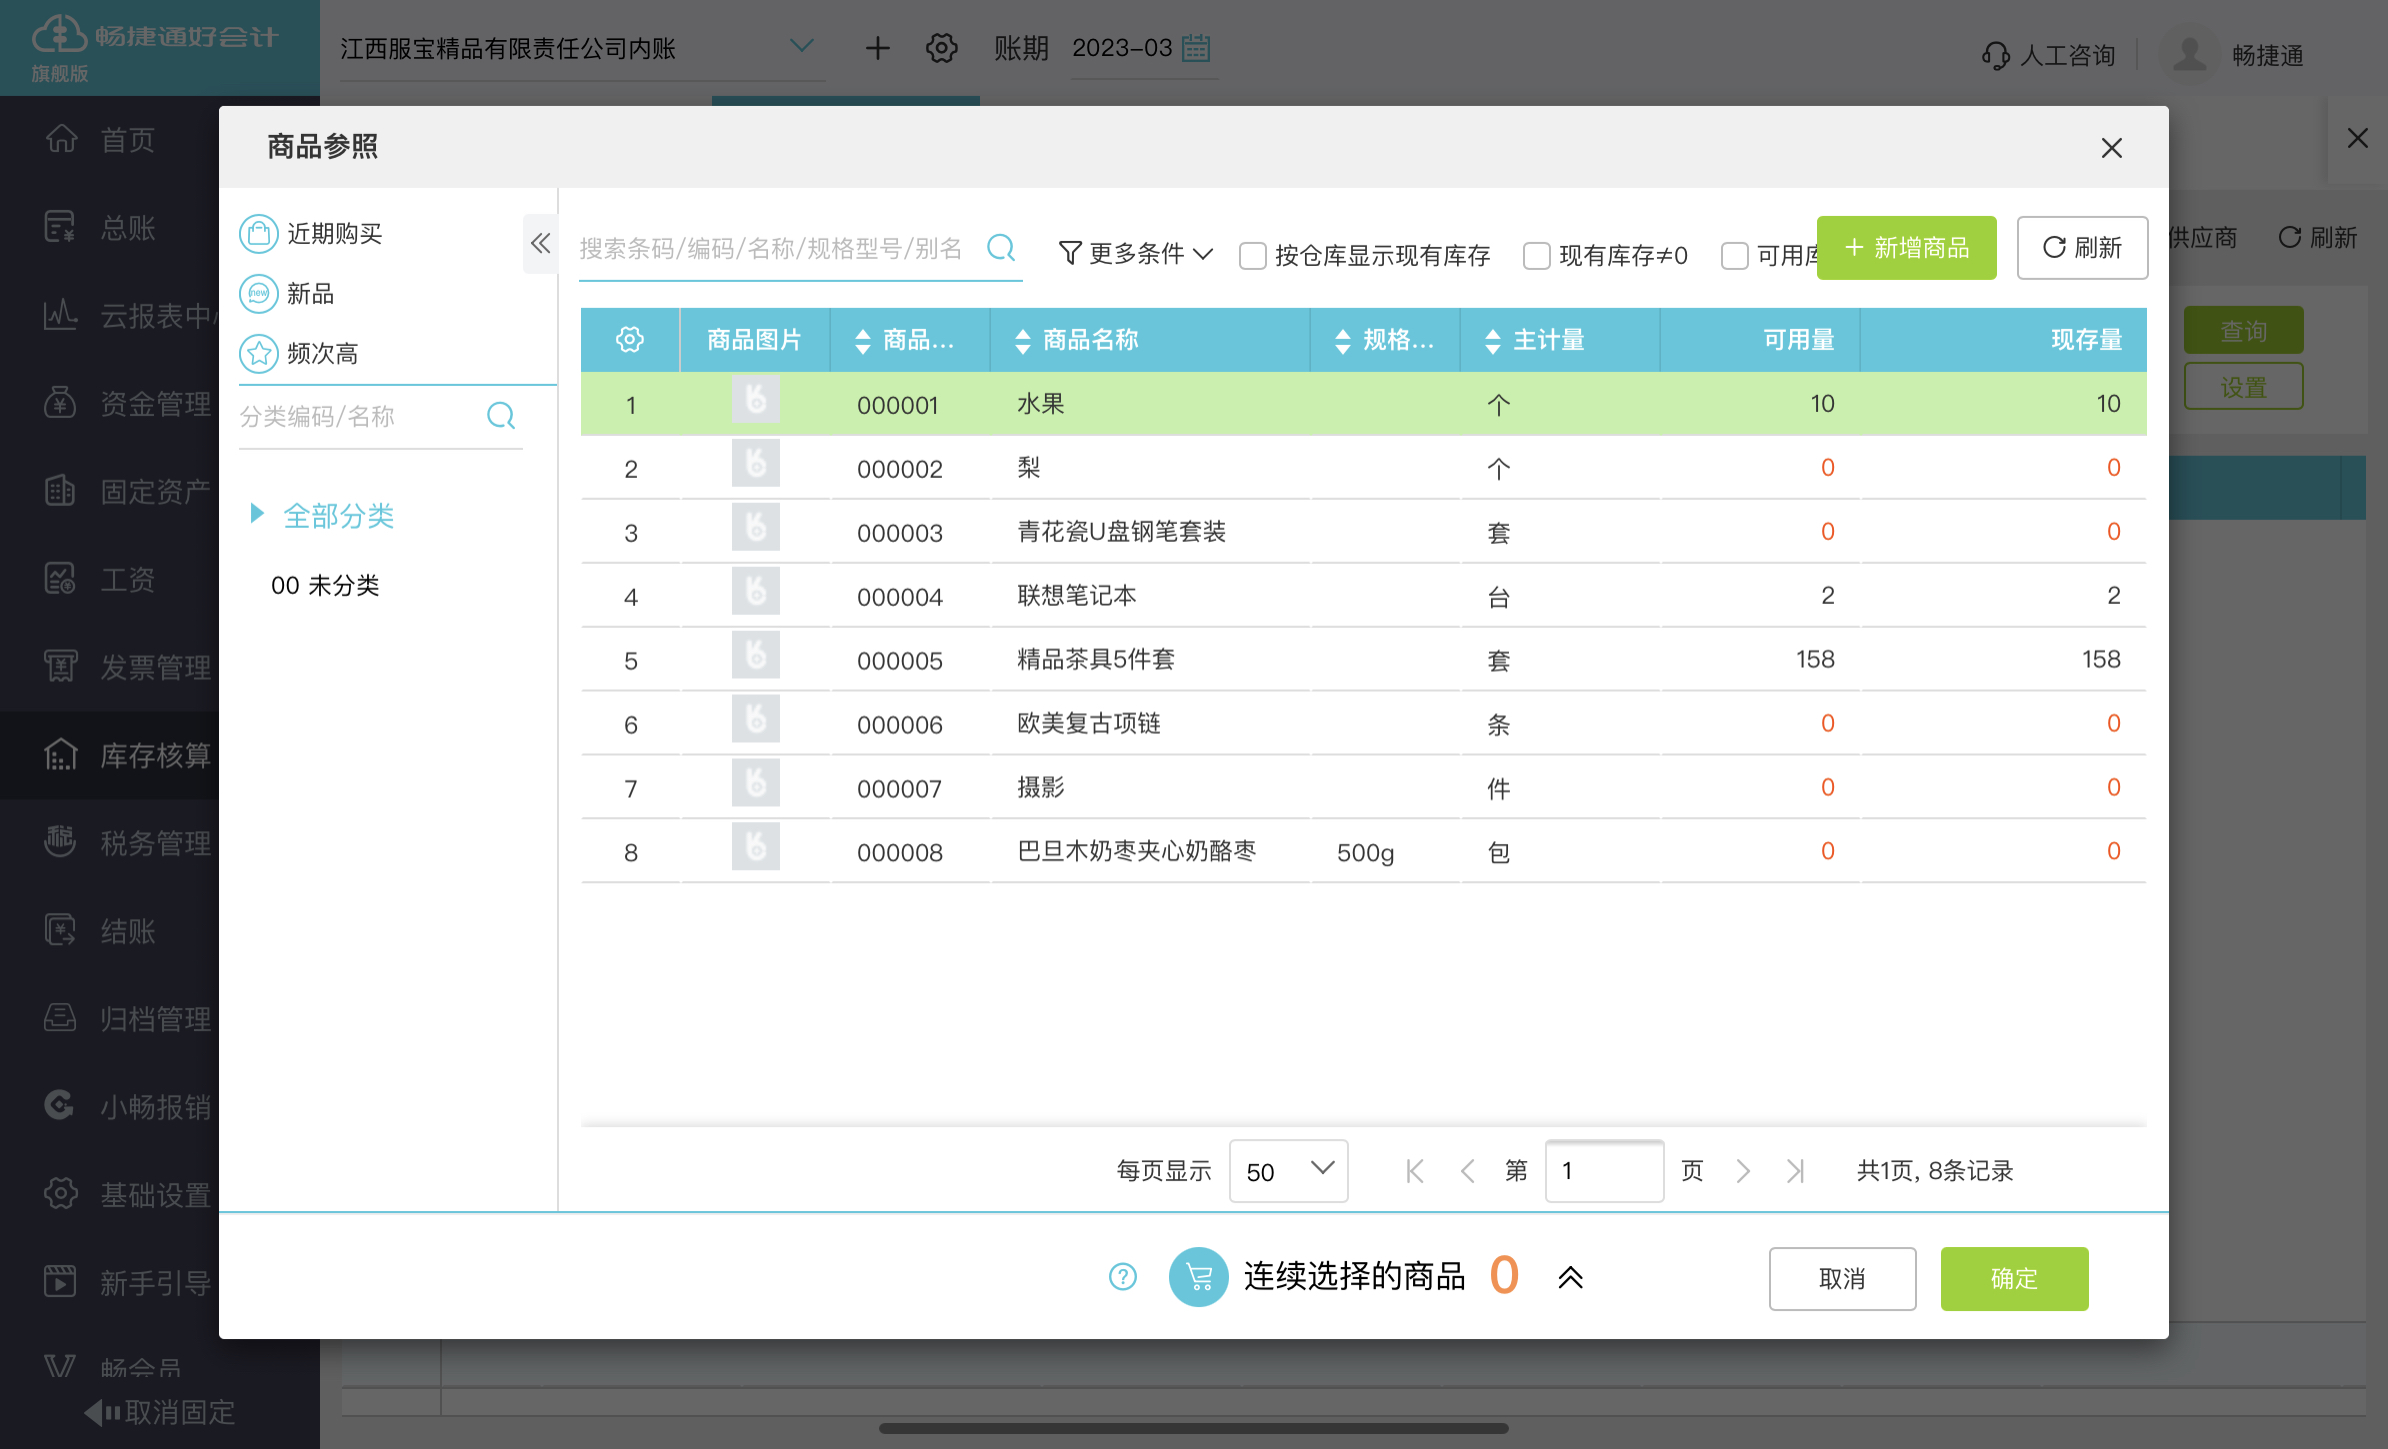This screenshot has width=2388, height=1449.
Task: Click the settings gear icon in table header
Action: tap(628, 338)
